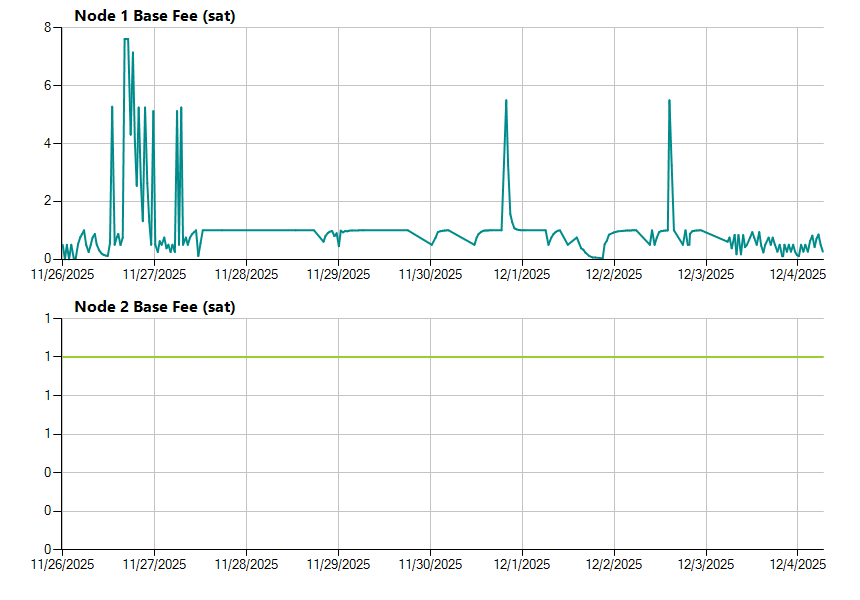This screenshot has height=600, width=860.
Task: Click y-axis value 4 on Node 1 chart
Action: pos(47,144)
